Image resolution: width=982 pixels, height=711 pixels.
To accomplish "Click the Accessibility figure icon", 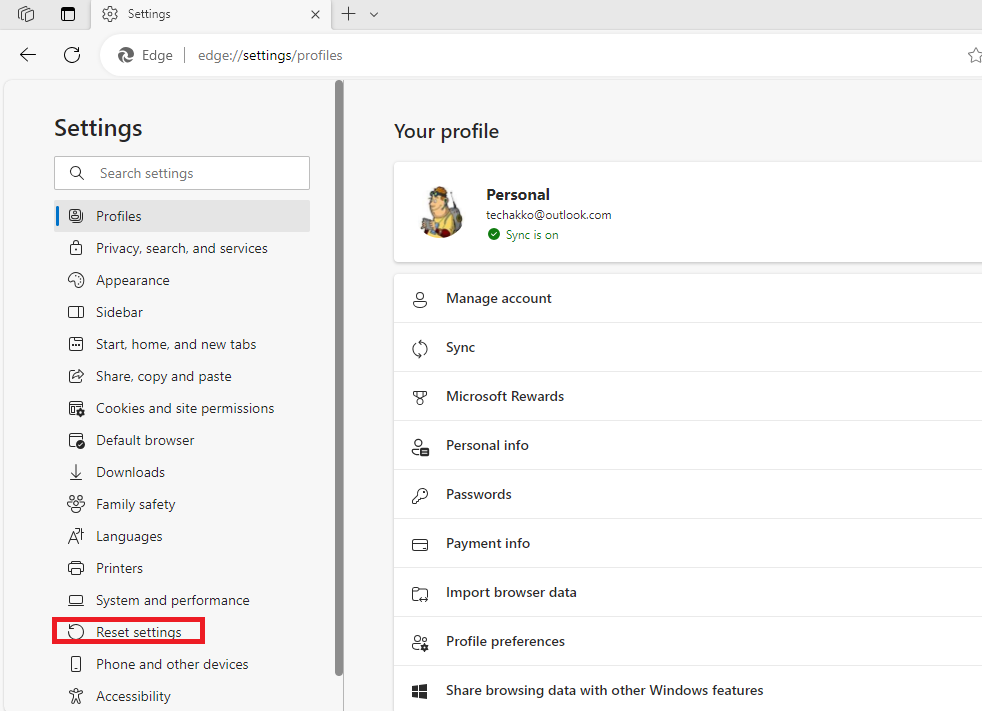I will [76, 696].
